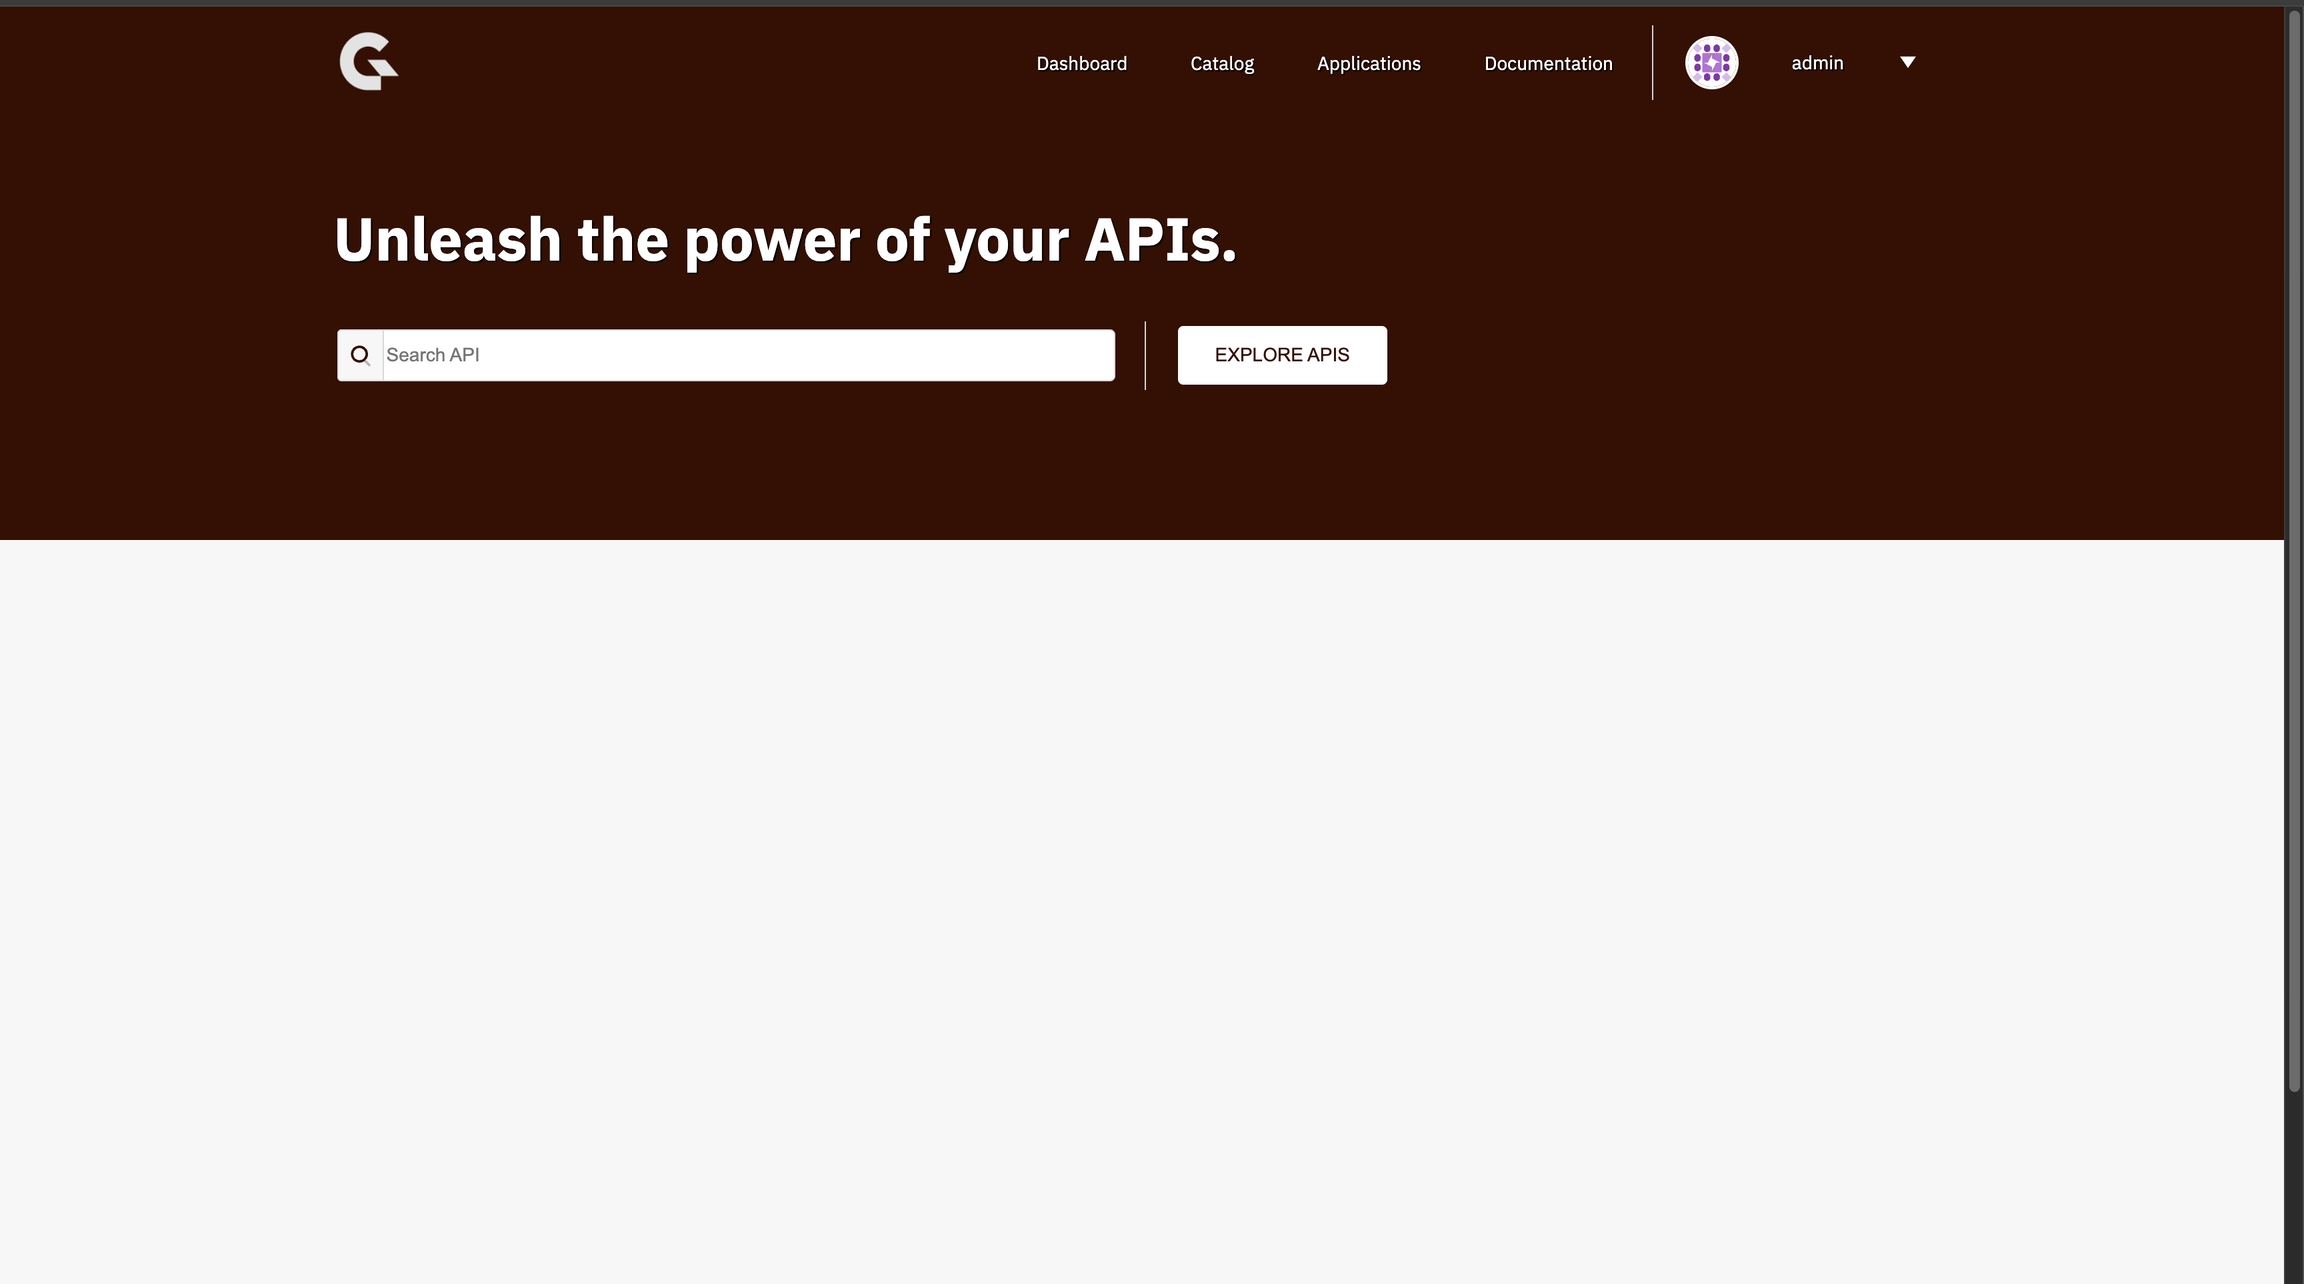2304x1284 pixels.
Task: Click the admin username label
Action: coord(1816,63)
